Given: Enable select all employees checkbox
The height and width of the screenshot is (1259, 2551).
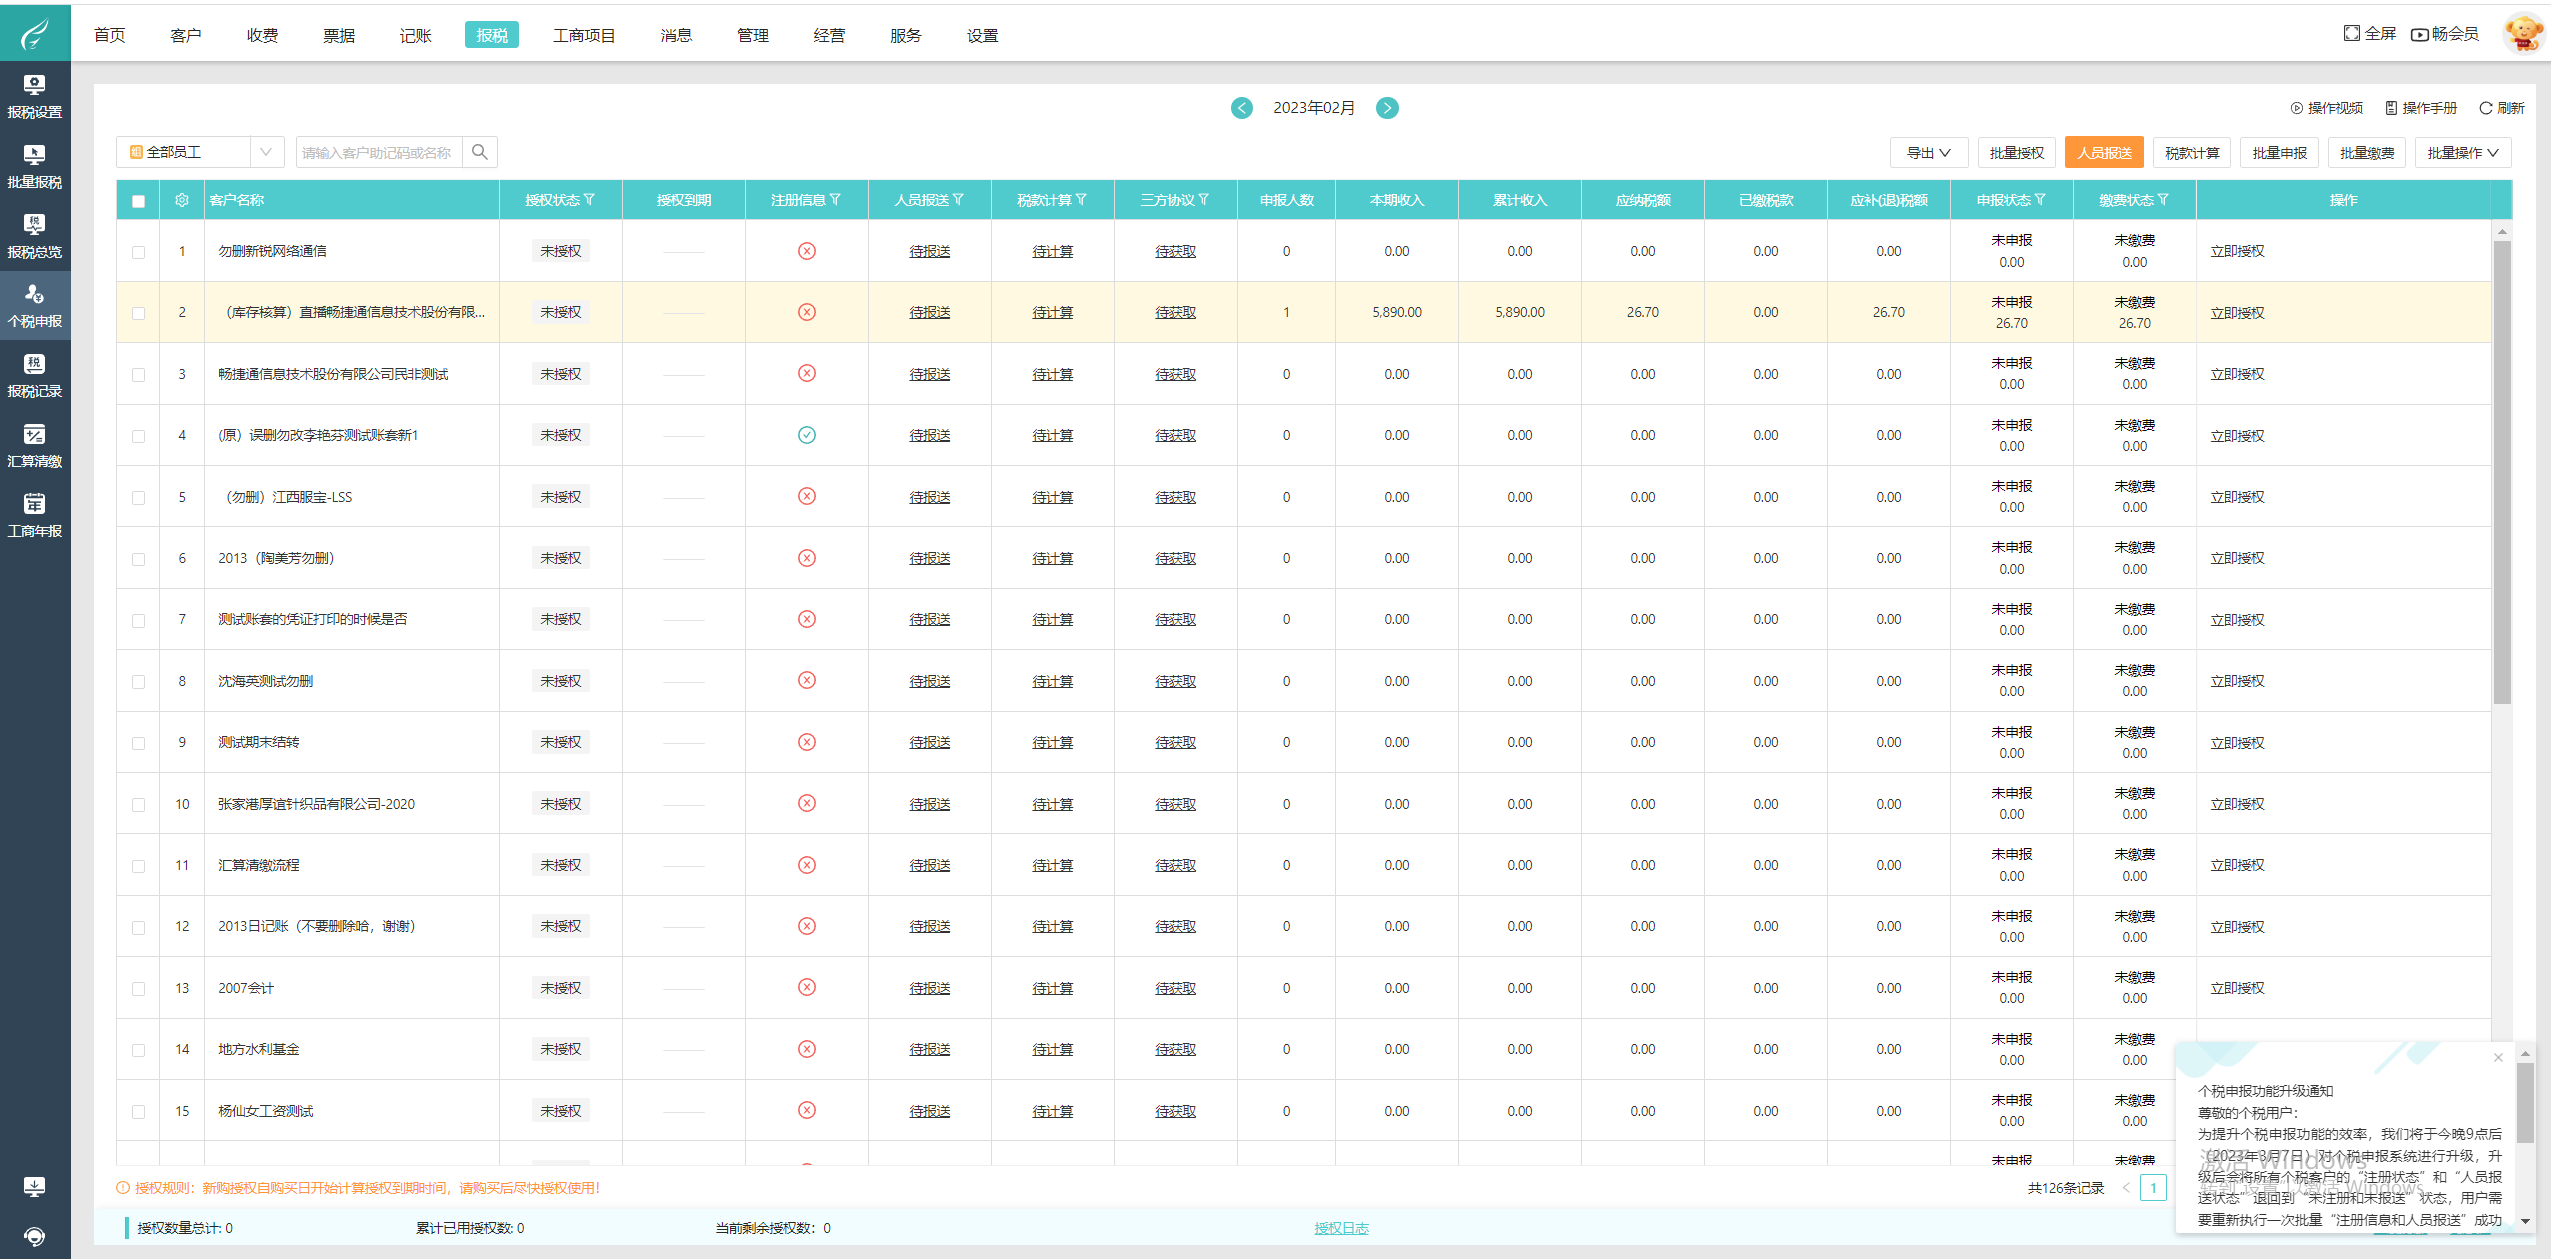Looking at the screenshot, I should coord(137,198).
